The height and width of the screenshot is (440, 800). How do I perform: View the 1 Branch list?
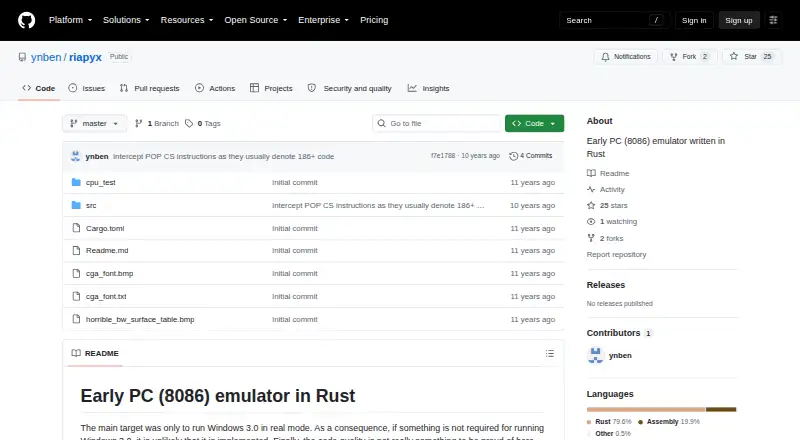pos(157,124)
